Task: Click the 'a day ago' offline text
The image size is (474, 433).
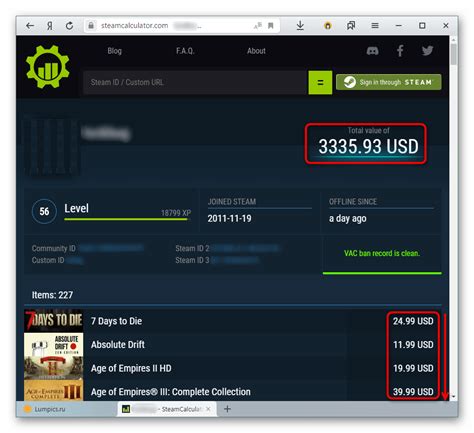Action: tap(348, 219)
